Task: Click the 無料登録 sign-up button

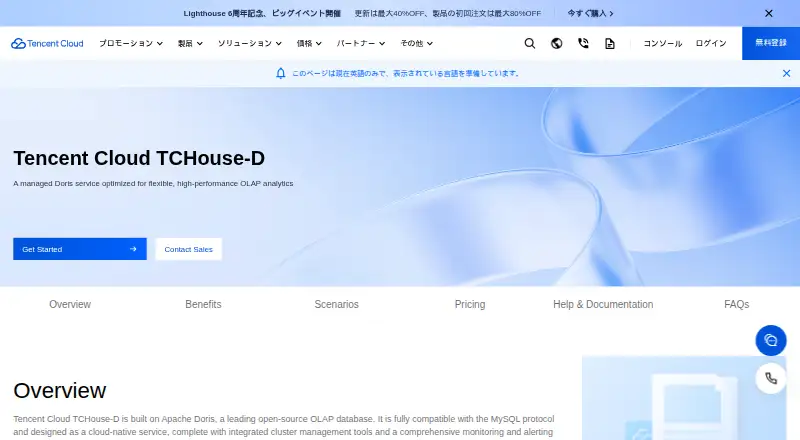Action: tap(771, 43)
